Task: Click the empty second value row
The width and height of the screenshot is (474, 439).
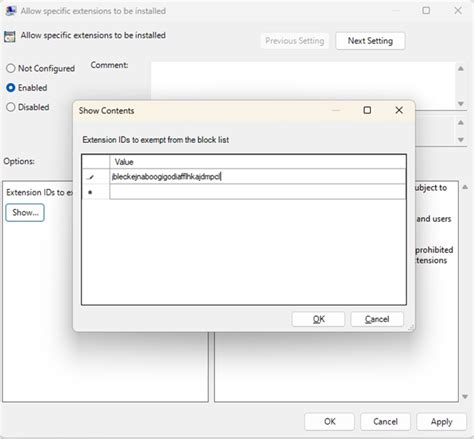Action: point(258,192)
